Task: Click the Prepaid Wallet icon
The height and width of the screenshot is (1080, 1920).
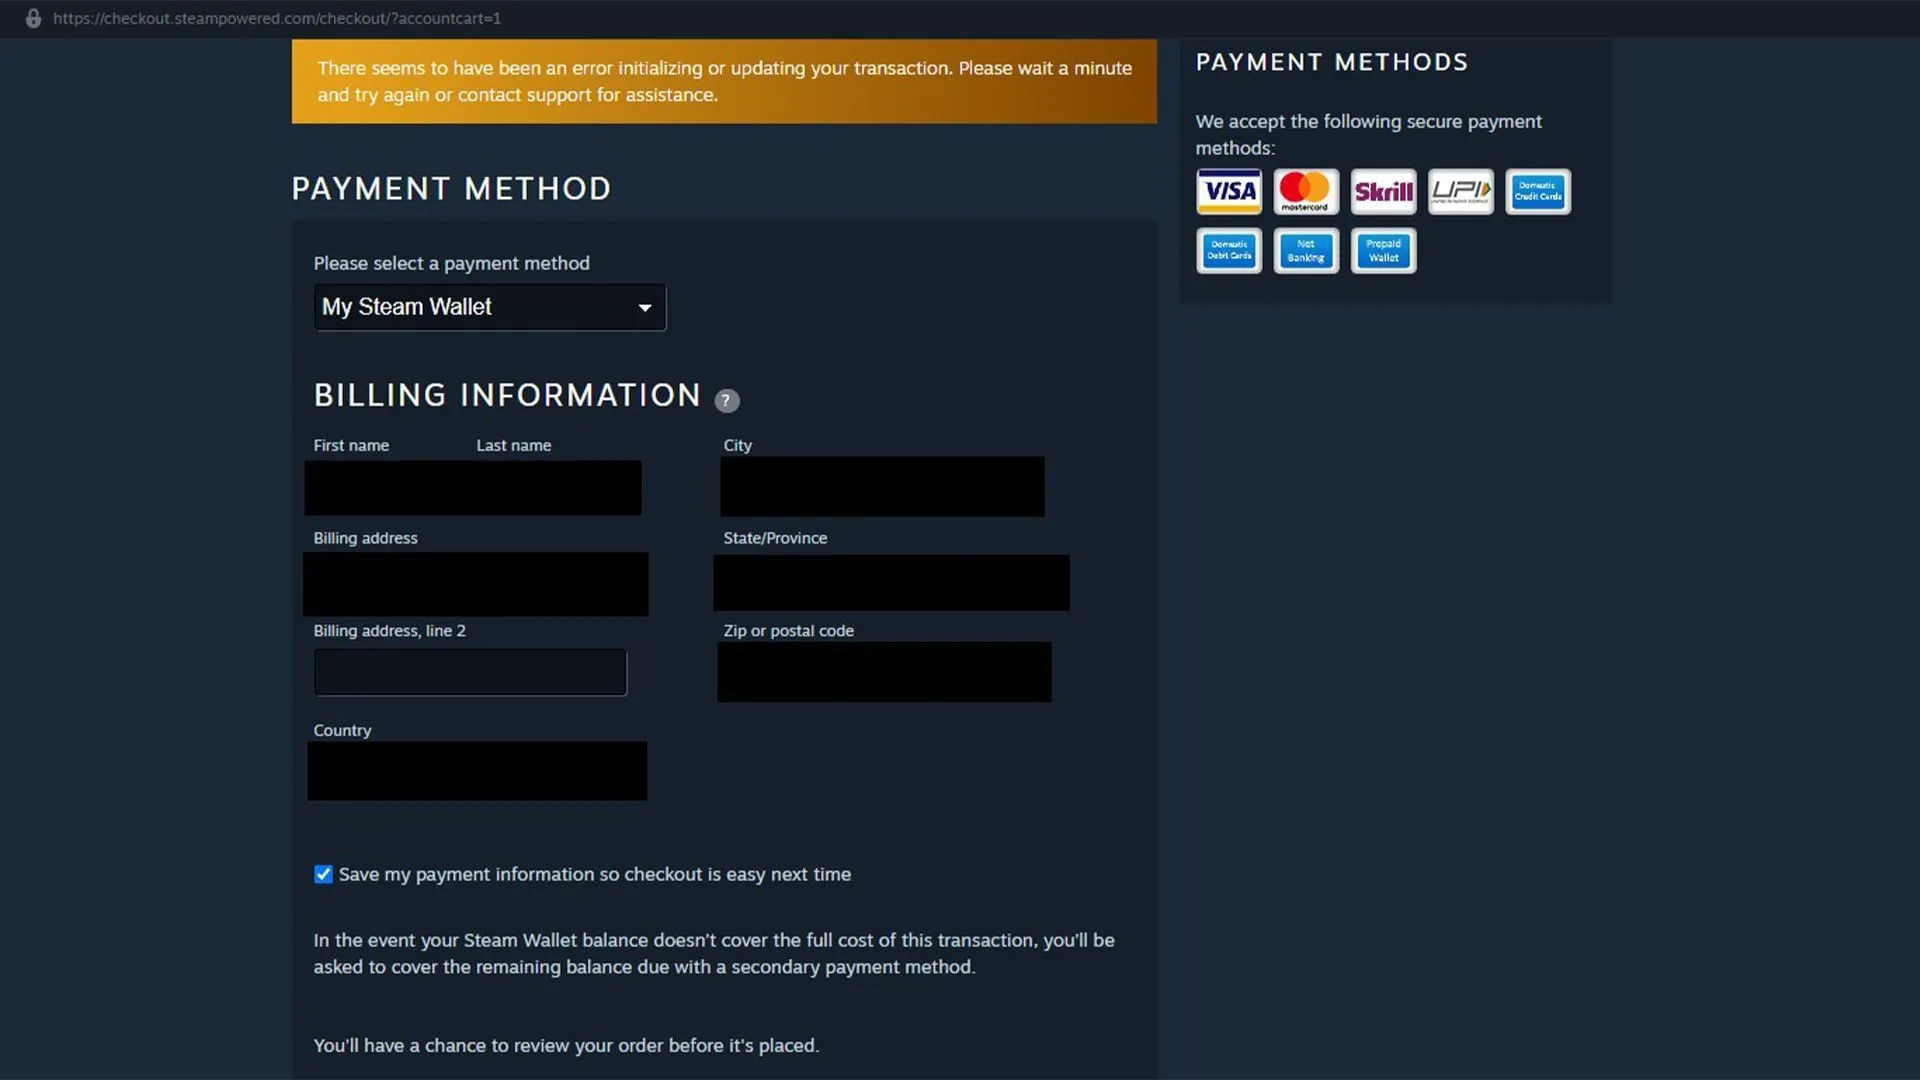Action: click(x=1384, y=250)
